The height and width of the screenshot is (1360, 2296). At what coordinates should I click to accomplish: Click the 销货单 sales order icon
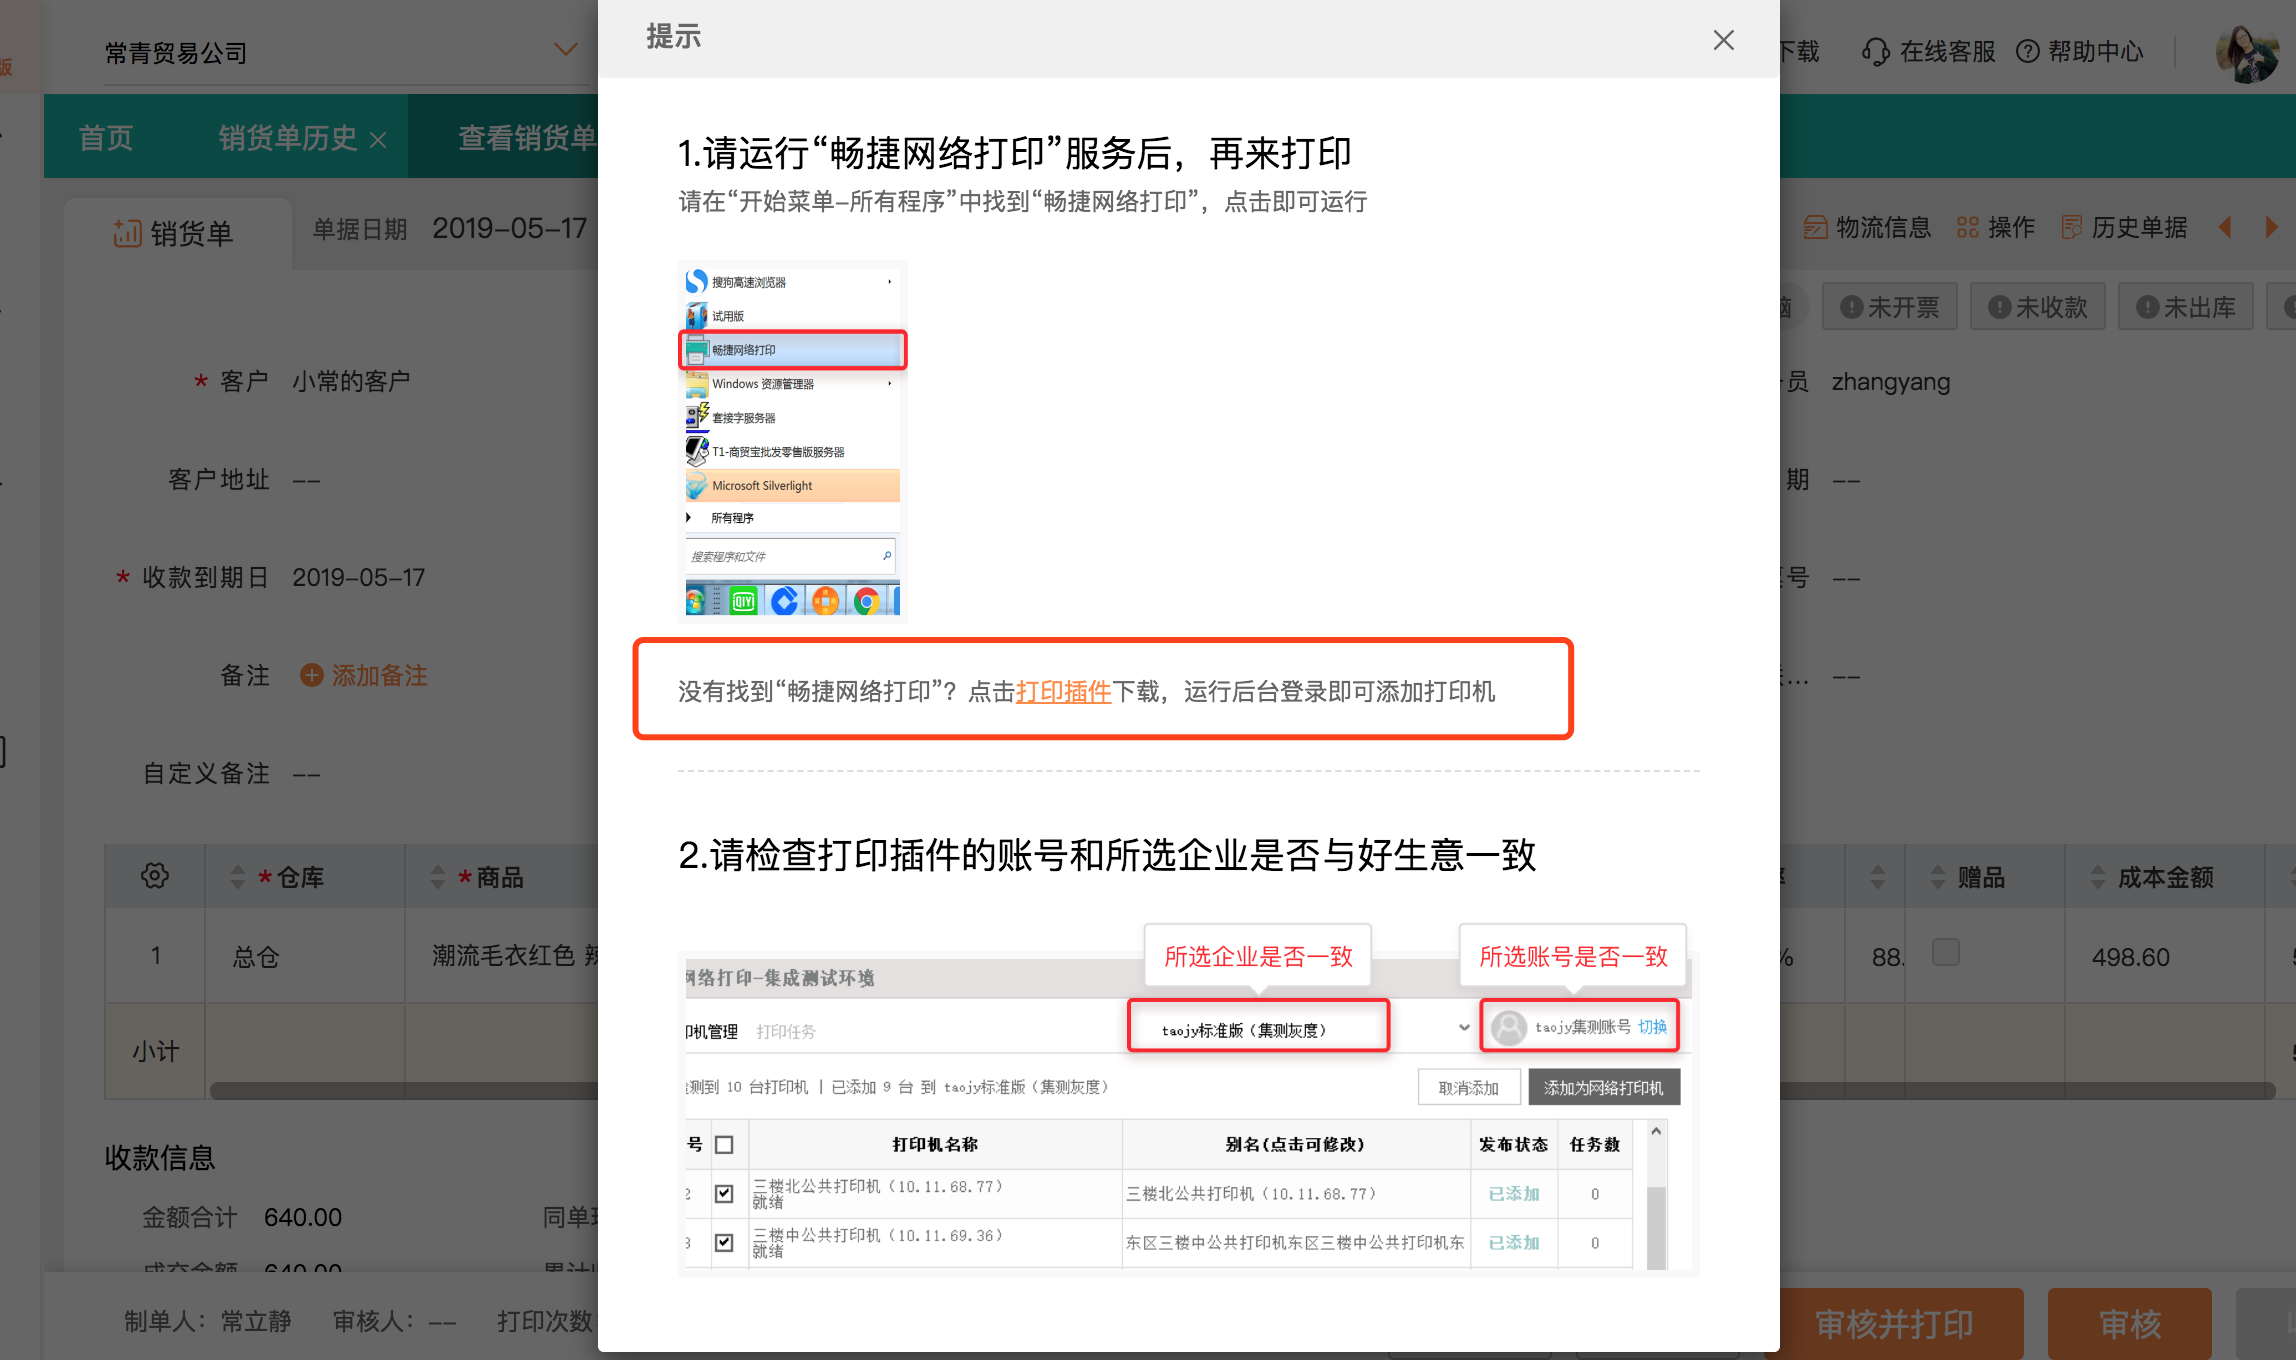(x=123, y=230)
